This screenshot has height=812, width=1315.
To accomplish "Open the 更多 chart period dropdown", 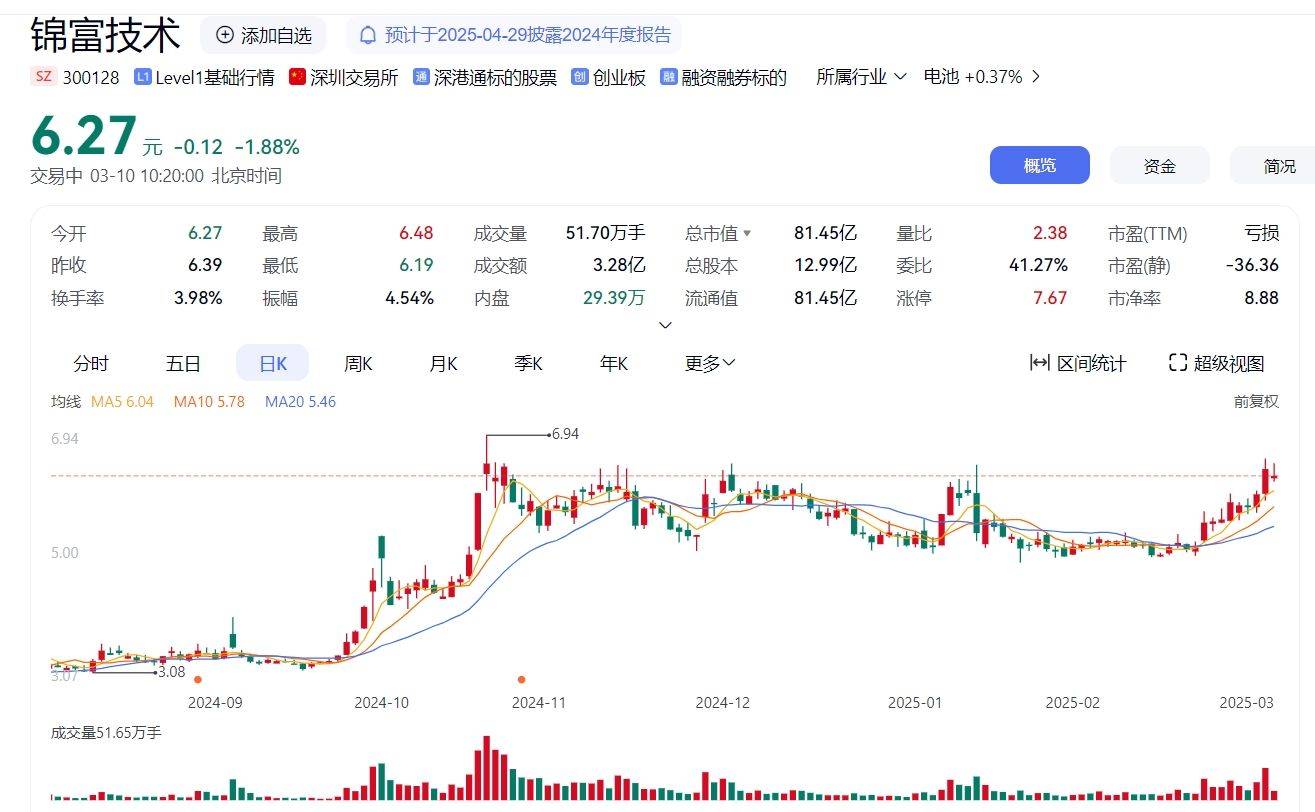I will (710, 363).
